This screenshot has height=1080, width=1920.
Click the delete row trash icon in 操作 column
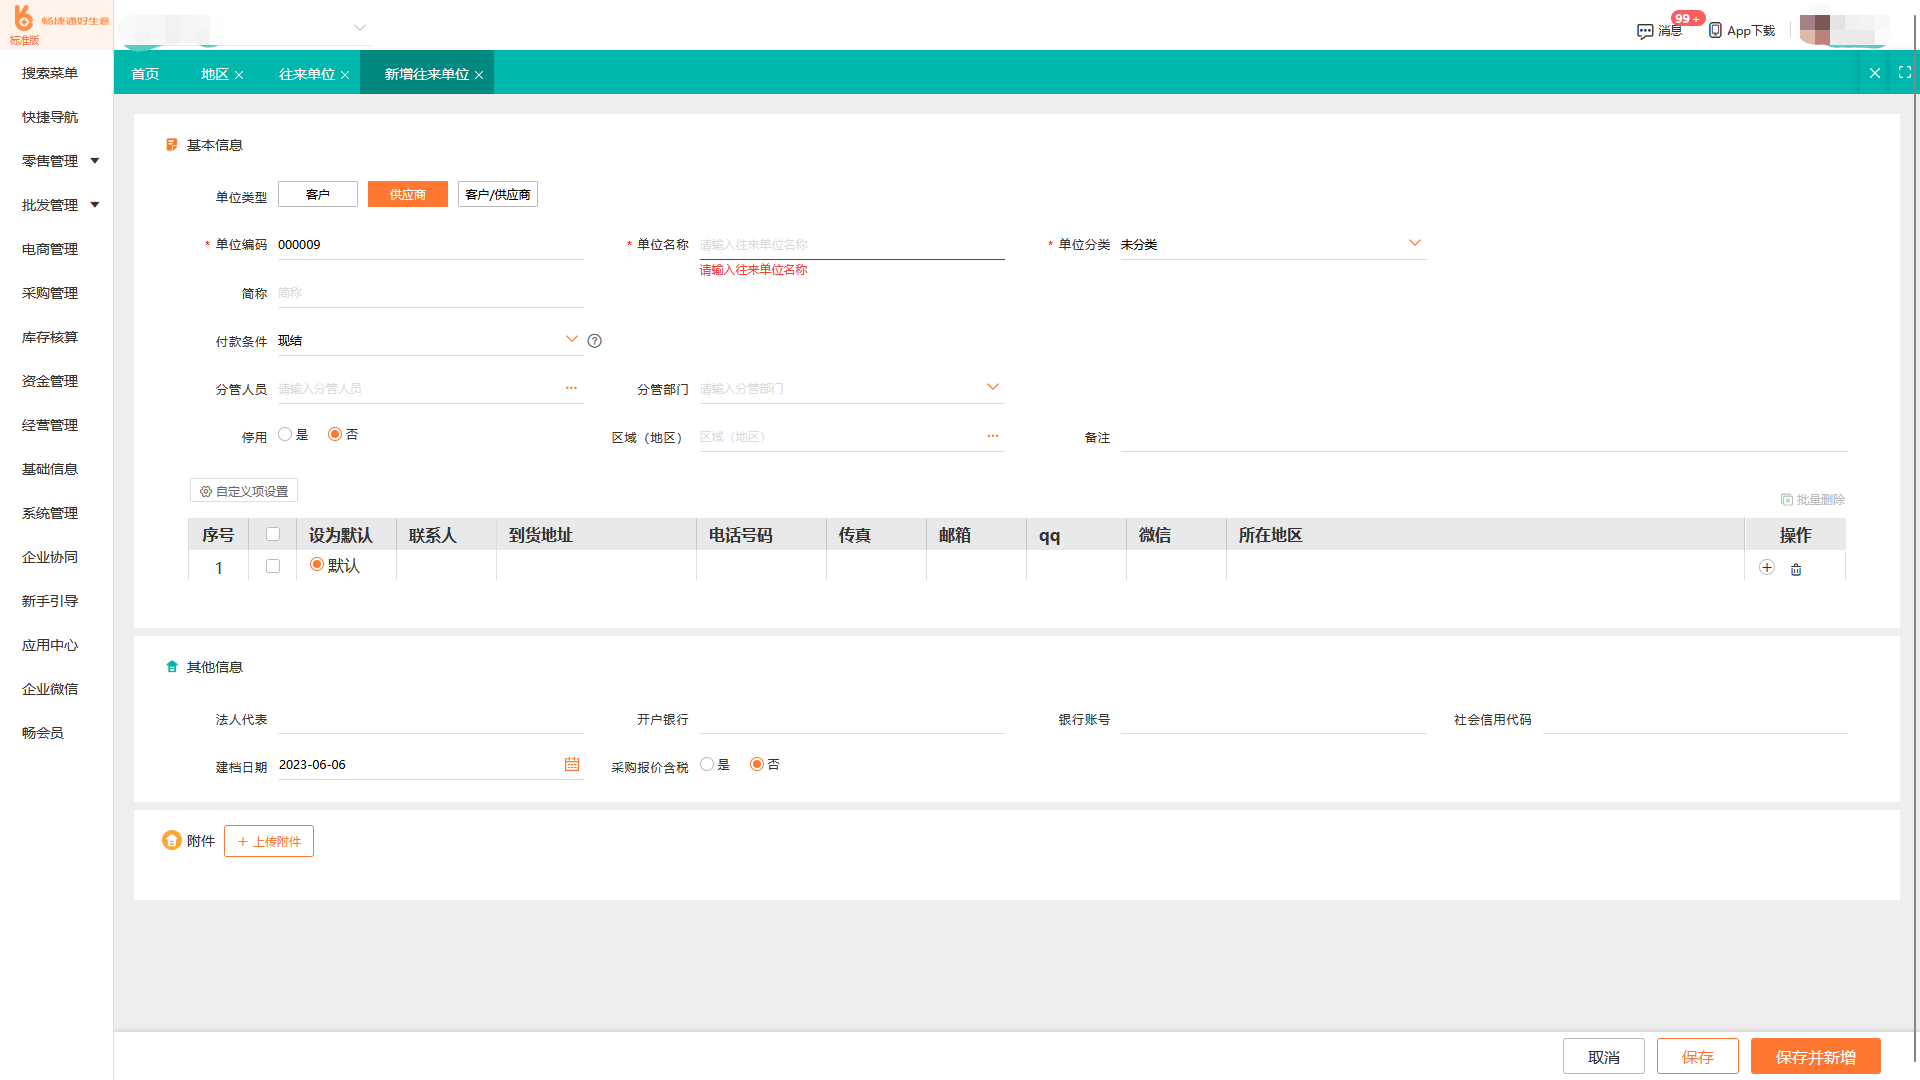(1796, 570)
